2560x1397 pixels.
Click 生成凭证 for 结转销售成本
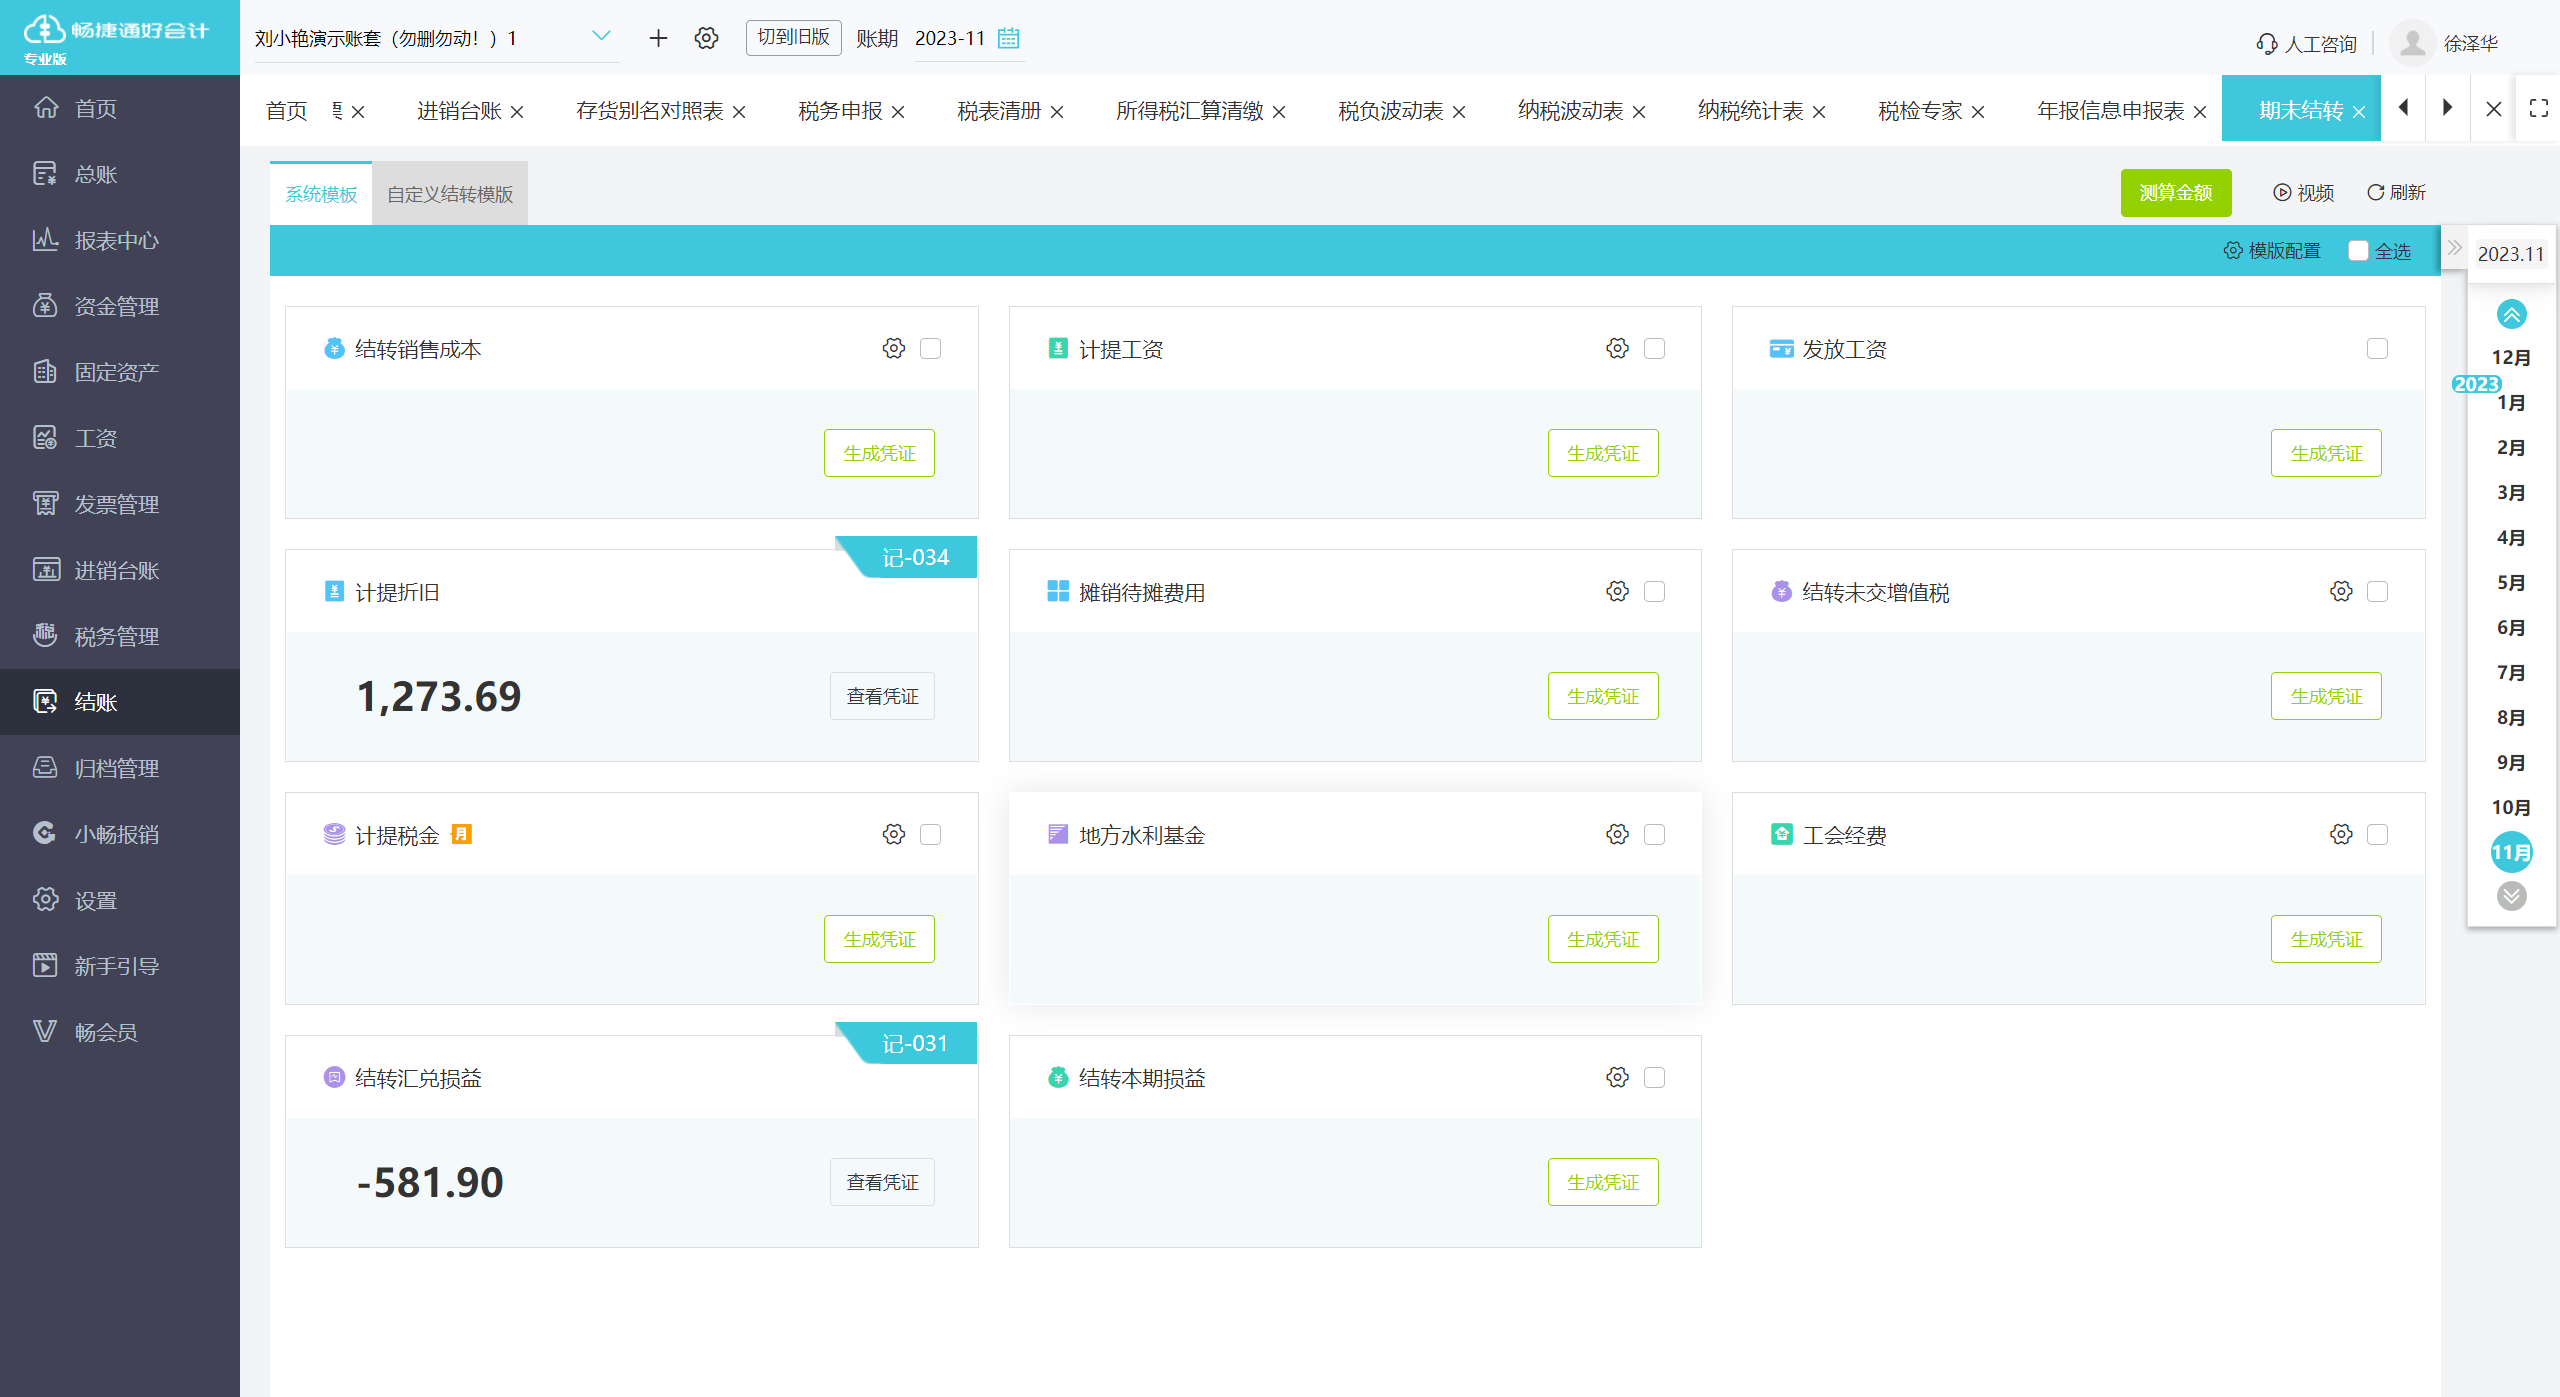(877, 451)
